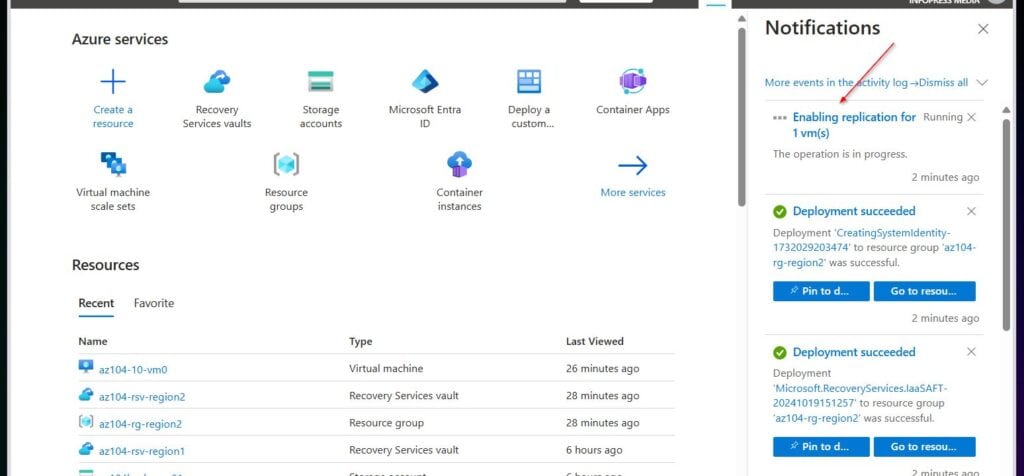Click the az104-rsv-region1 vault row icon
The height and width of the screenshot is (476, 1024).
tap(86, 449)
